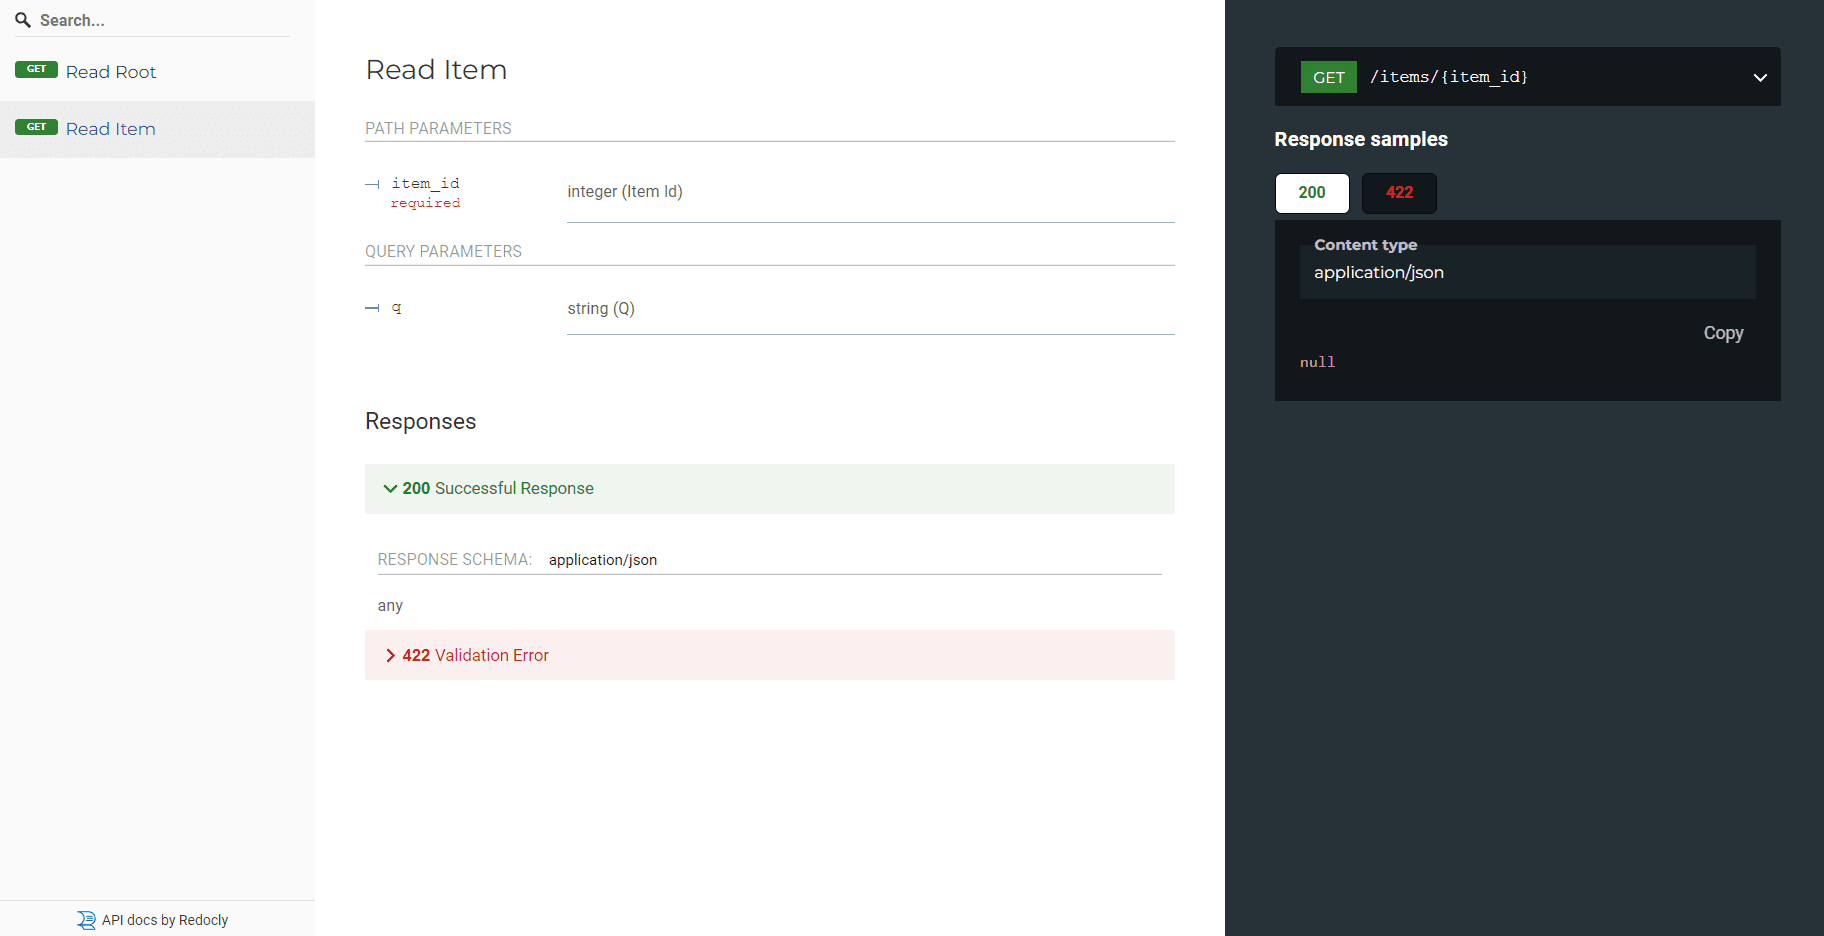Click the q parameter arrow icon
This screenshot has height=936, width=1824.
pos(372,308)
